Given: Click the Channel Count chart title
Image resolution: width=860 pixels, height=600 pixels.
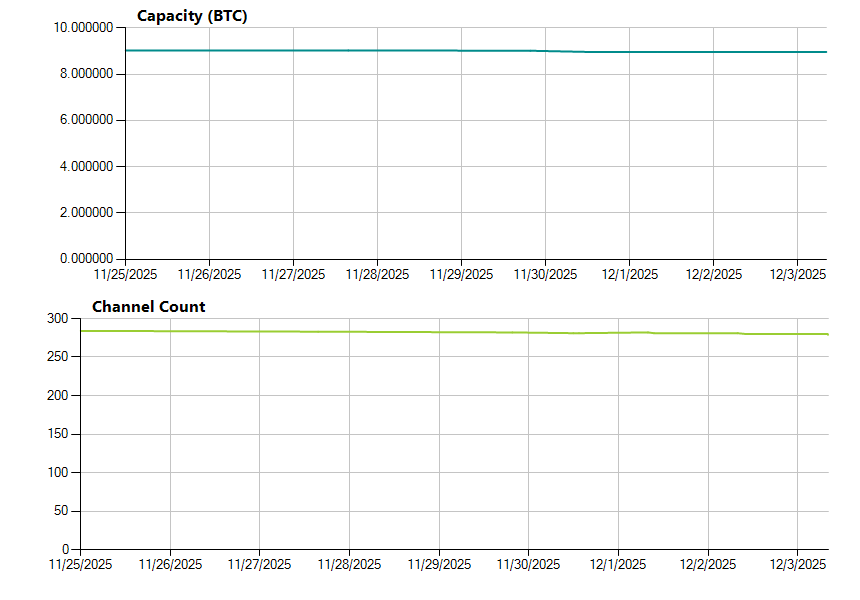Looking at the screenshot, I should (149, 306).
